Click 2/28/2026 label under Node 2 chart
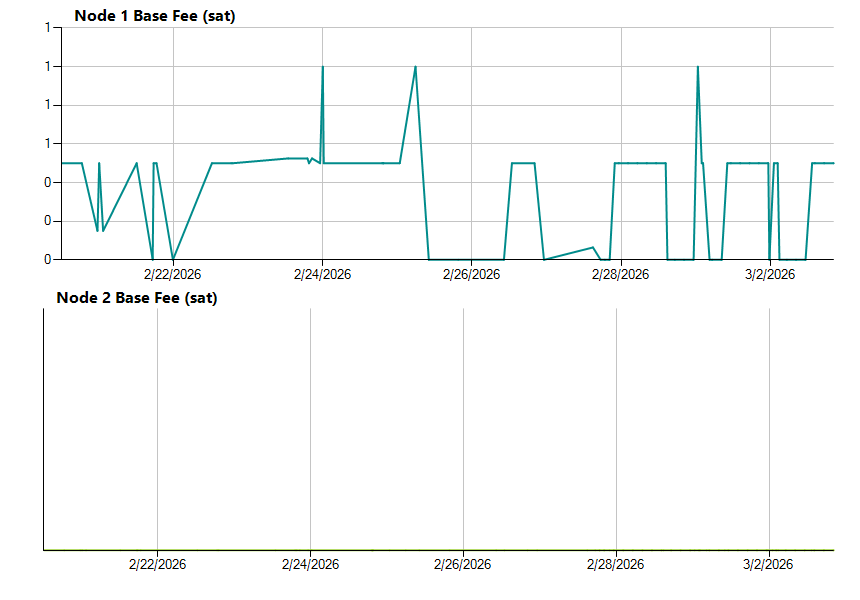The height and width of the screenshot is (600, 860). pyautogui.click(x=615, y=564)
